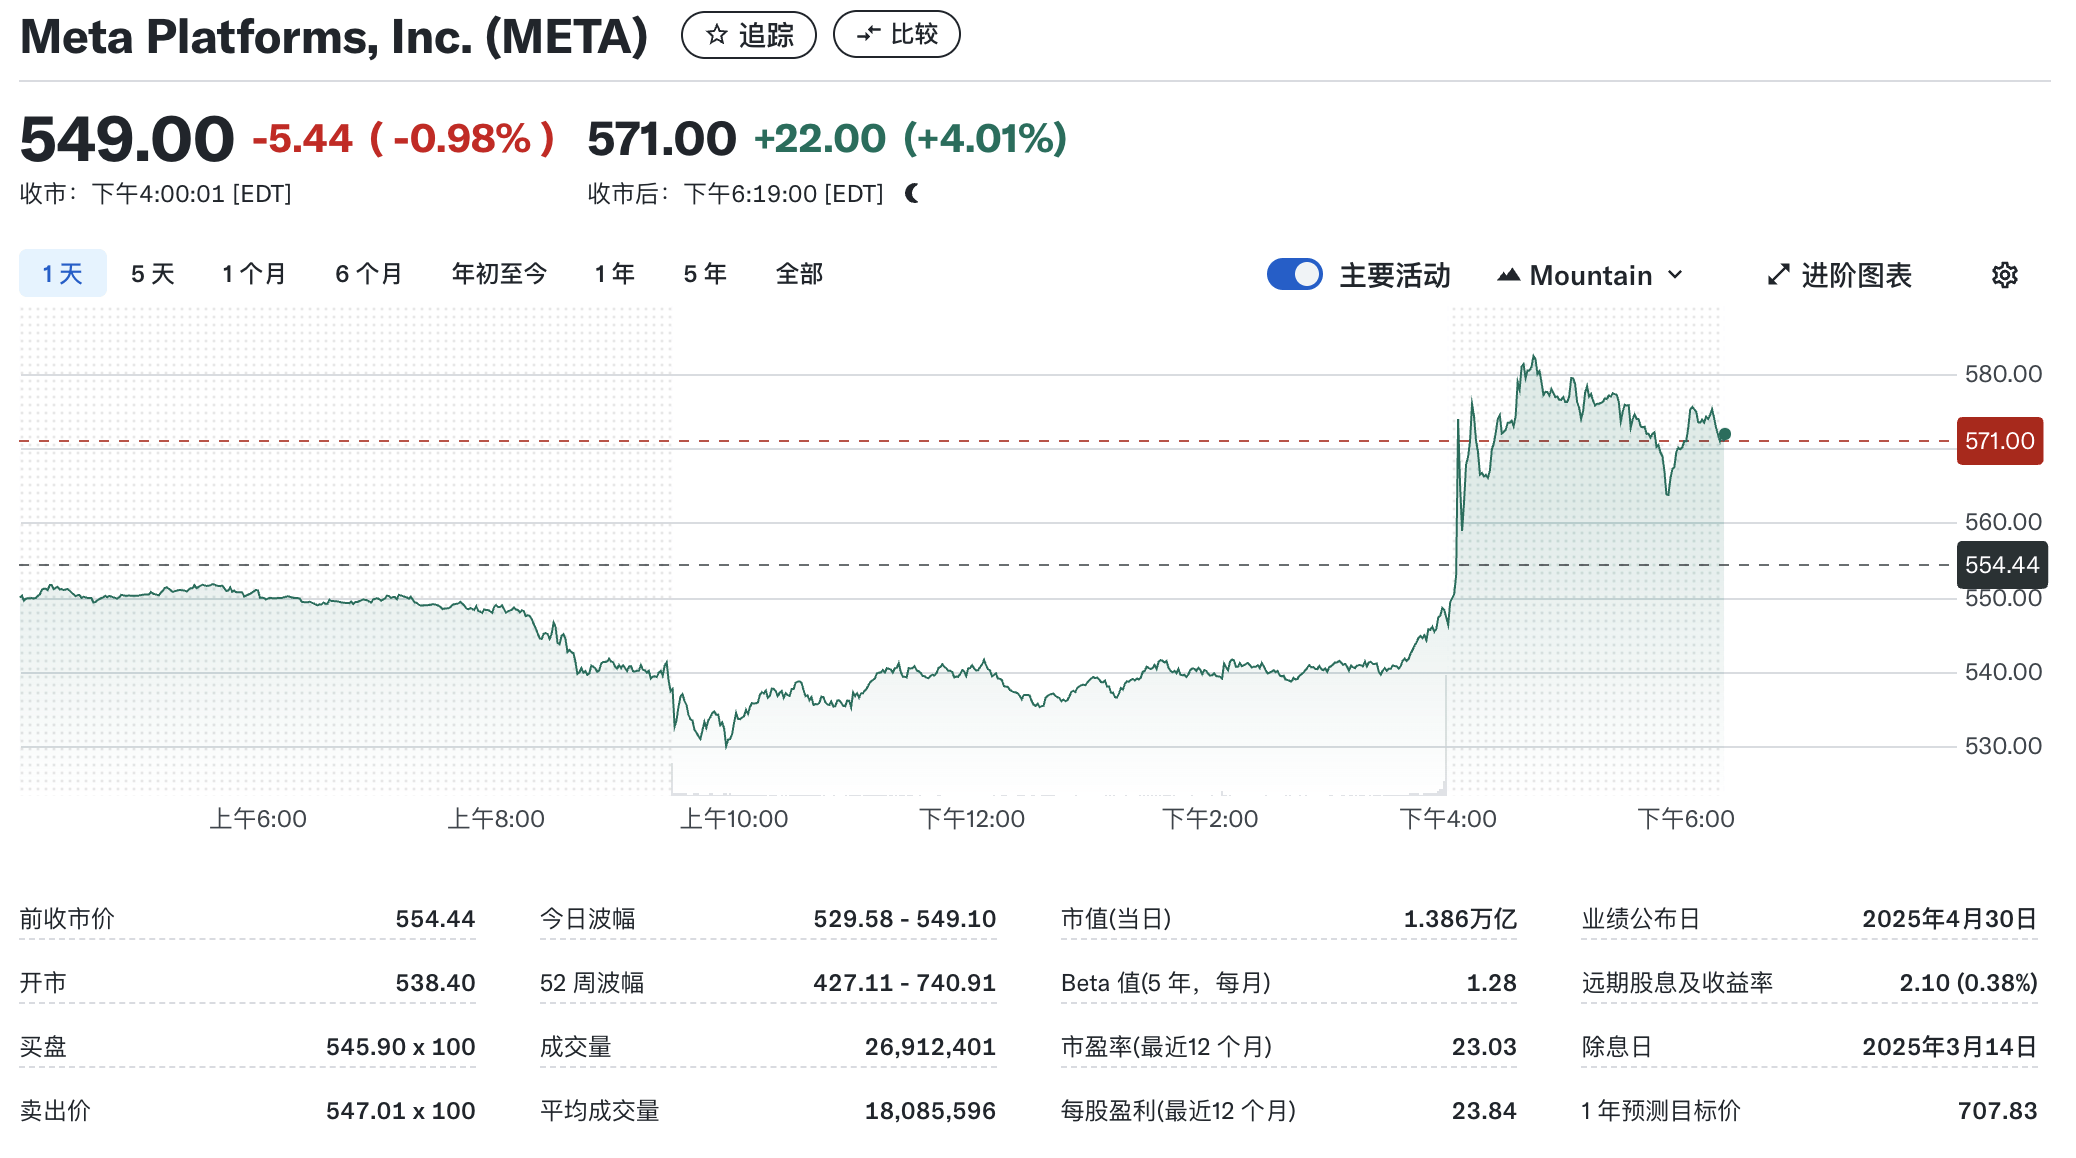Click the expand arrows beside 进阶图表
This screenshot has height=1158, width=2076.
pyautogui.click(x=1777, y=275)
